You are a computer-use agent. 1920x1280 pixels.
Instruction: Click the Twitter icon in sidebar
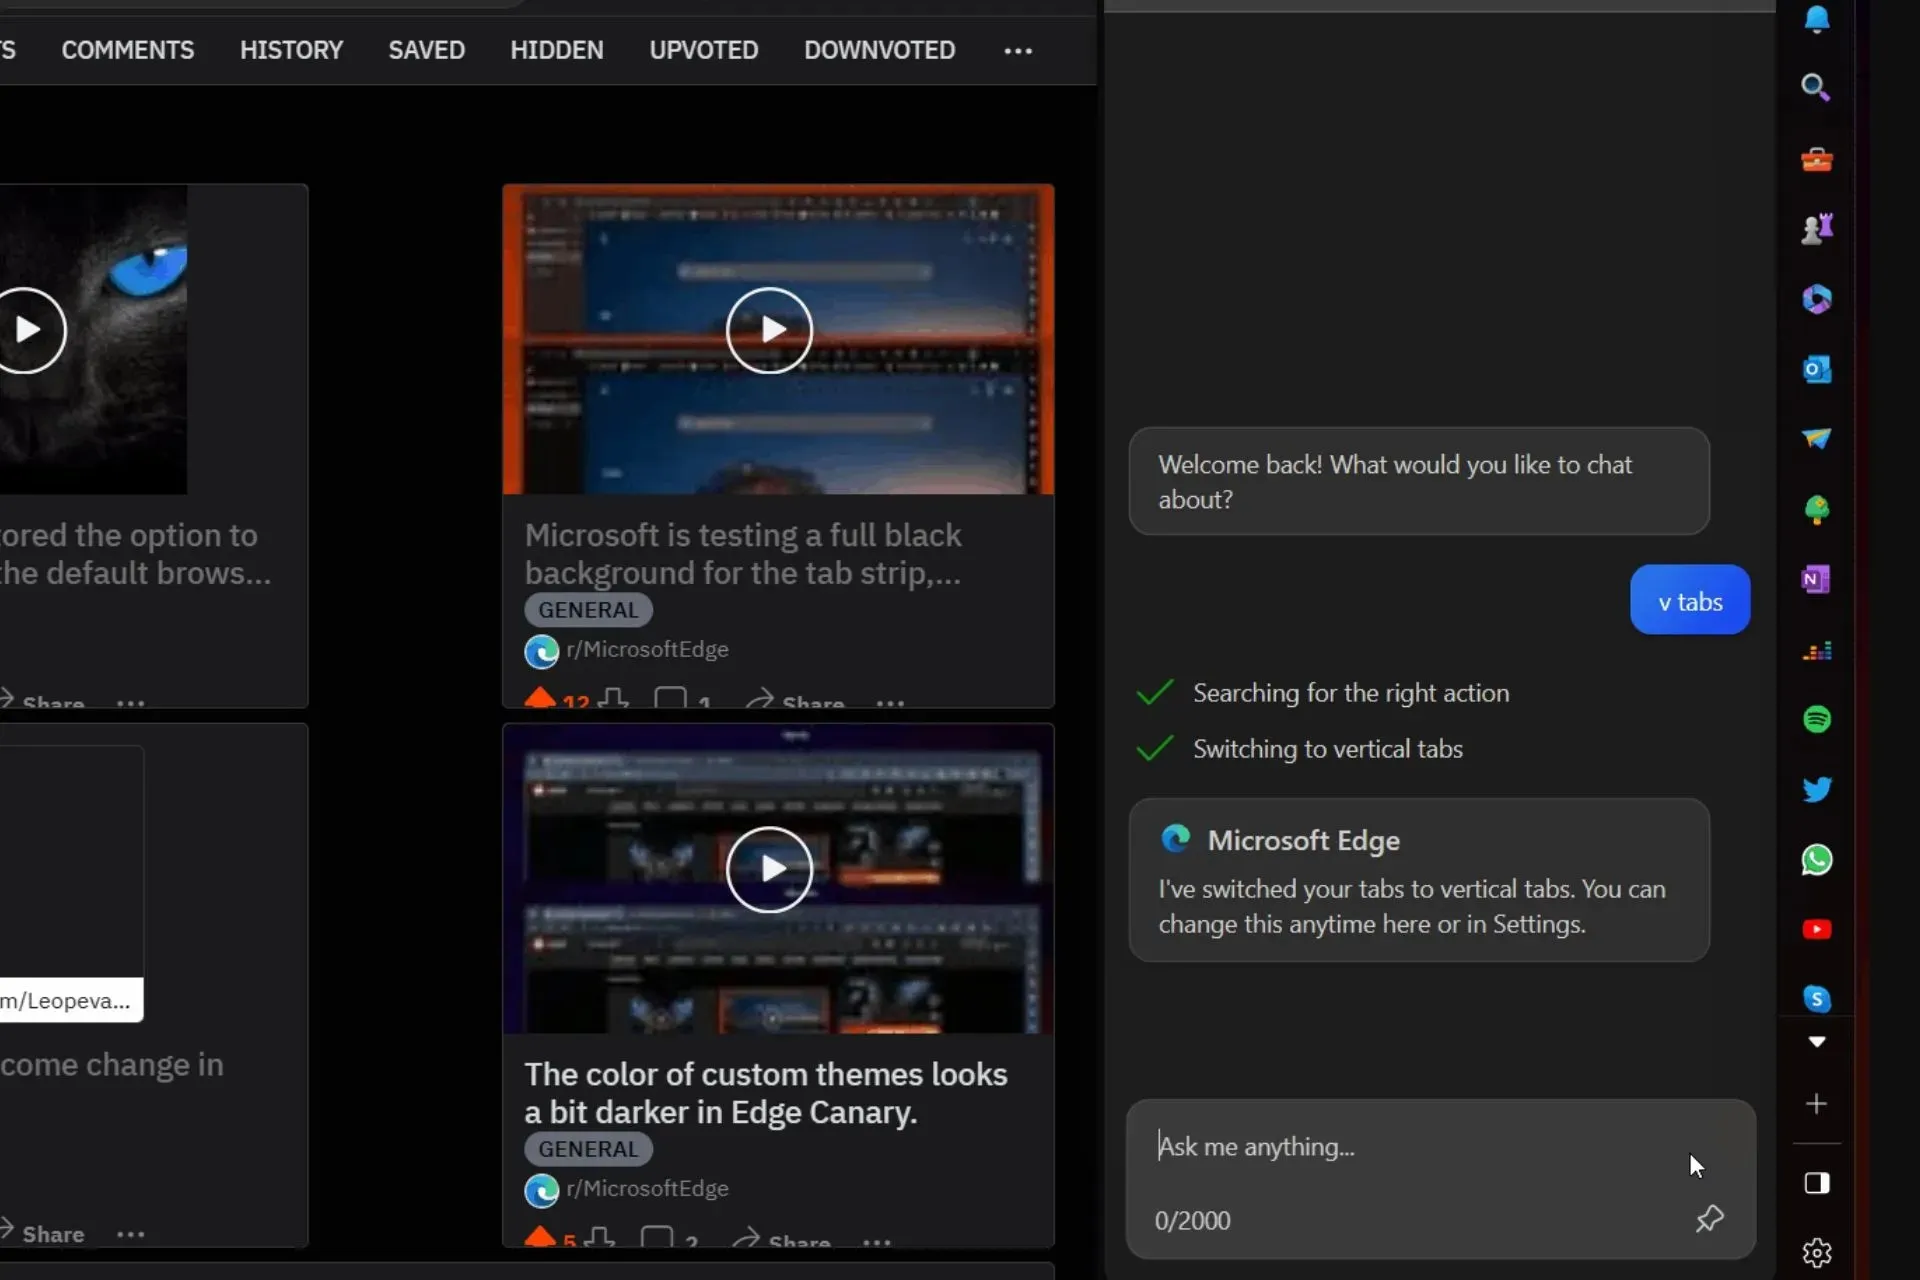(x=1814, y=789)
